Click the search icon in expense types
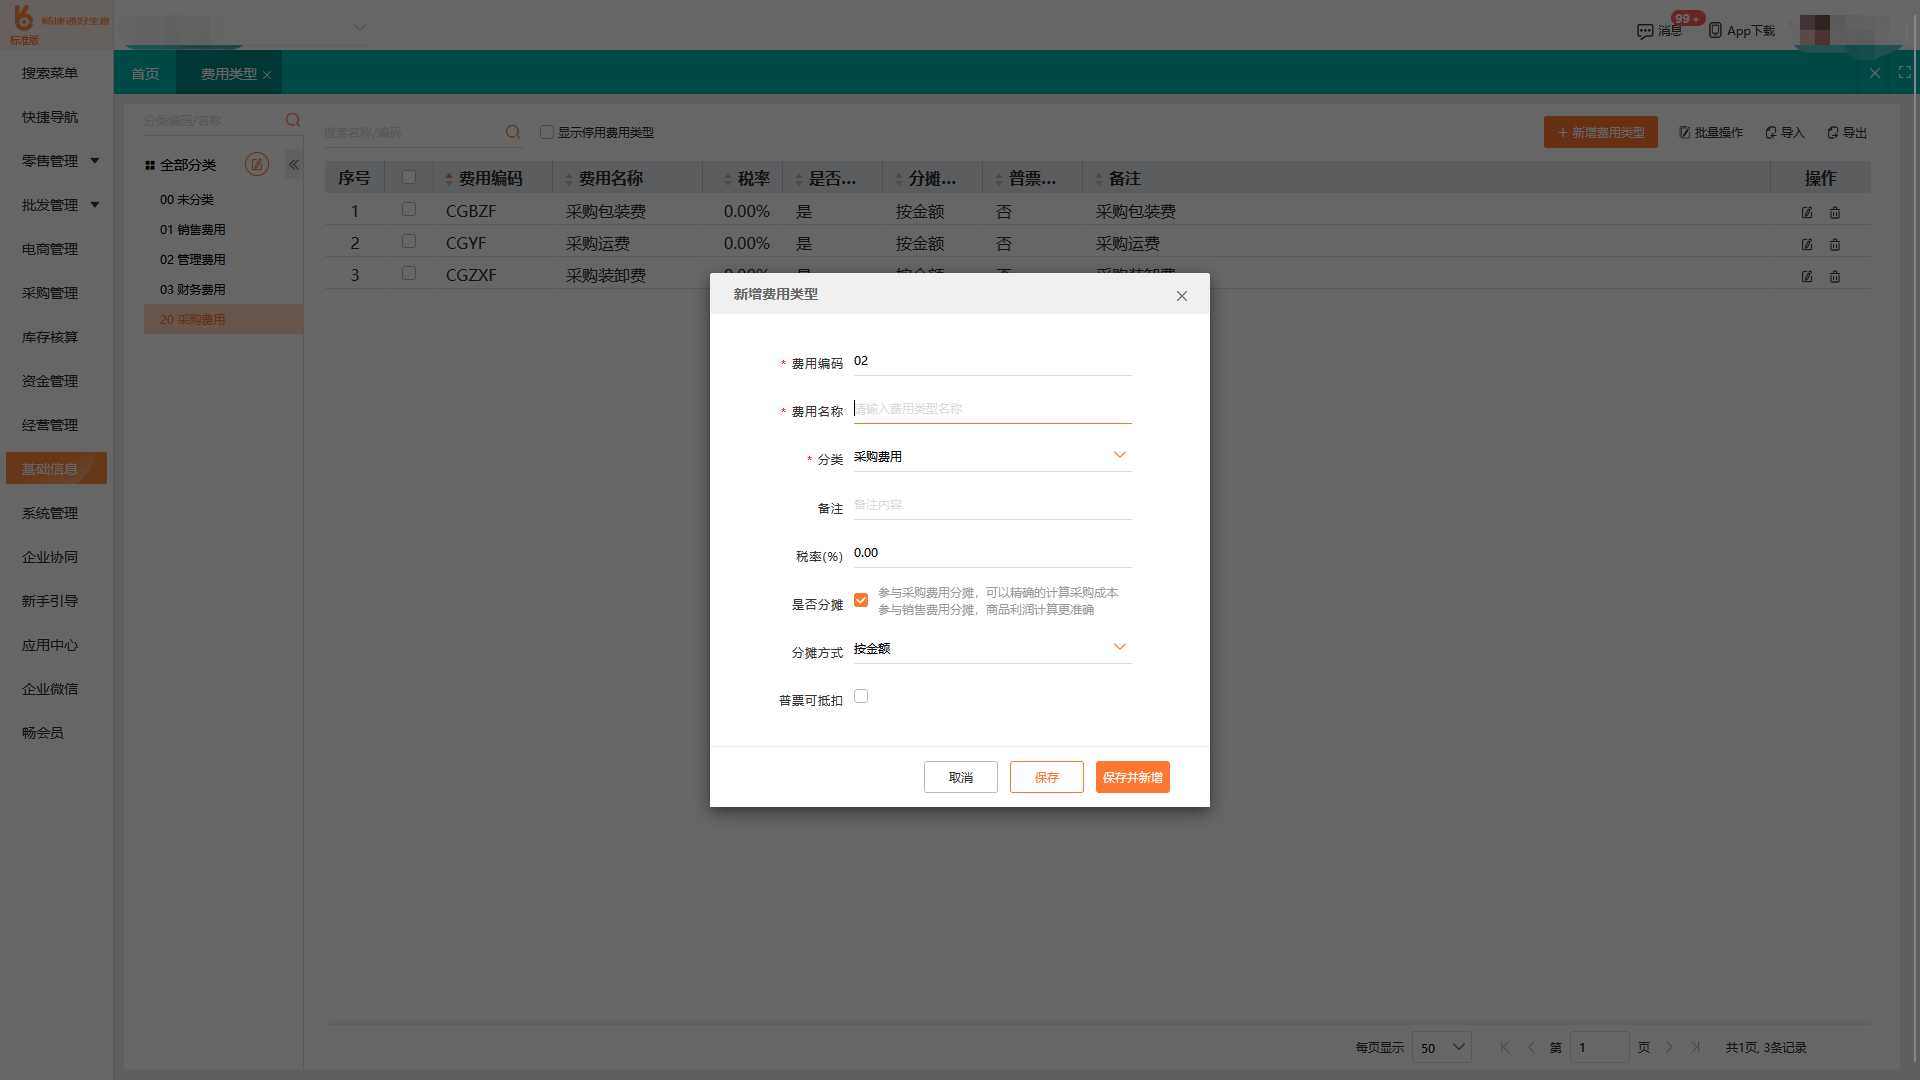The width and height of the screenshot is (1920, 1080). pos(512,132)
